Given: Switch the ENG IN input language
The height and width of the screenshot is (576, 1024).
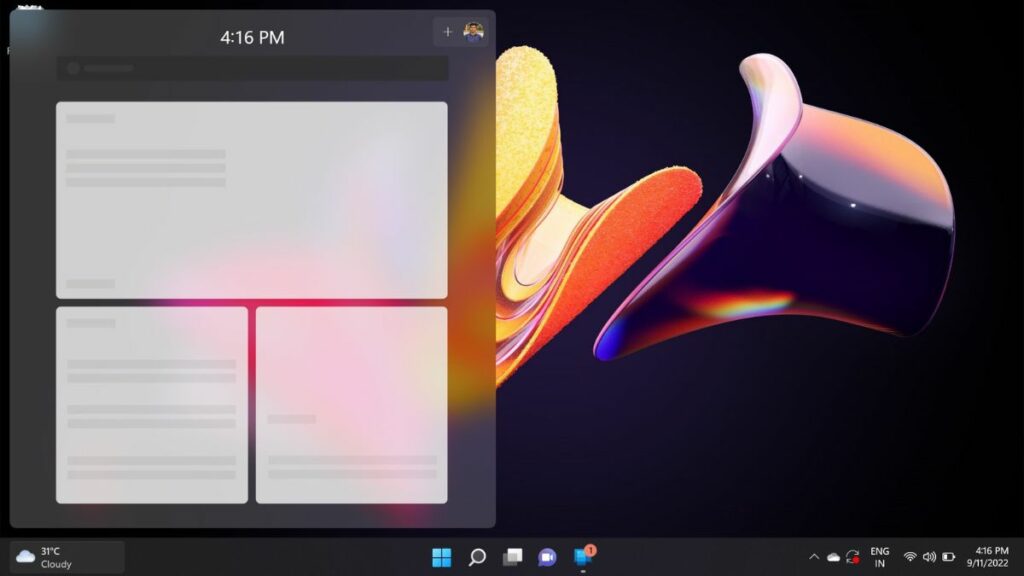Looking at the screenshot, I should point(880,557).
